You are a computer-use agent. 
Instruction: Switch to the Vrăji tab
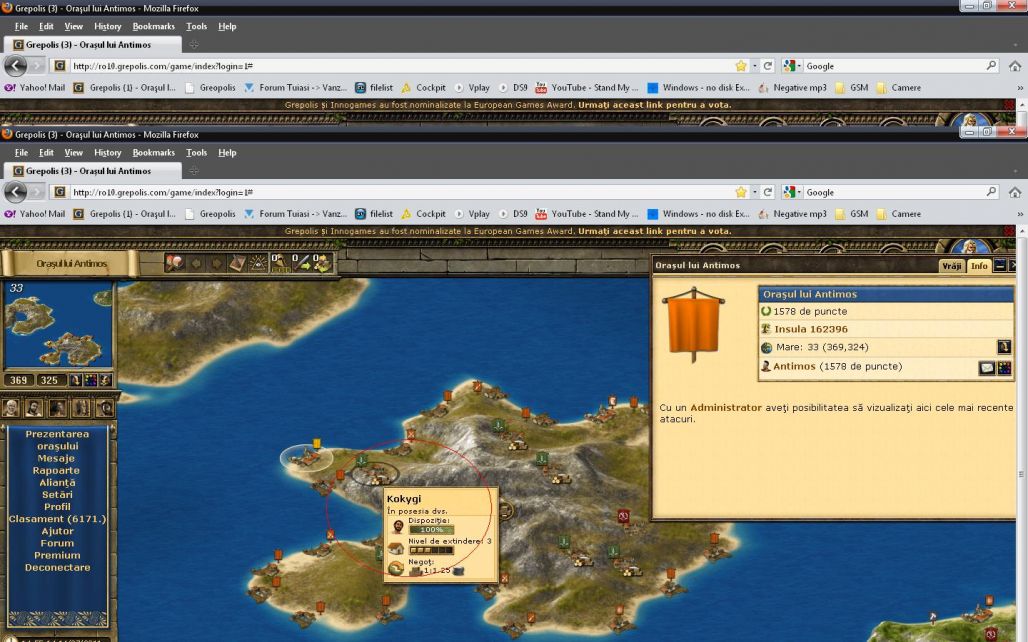pyautogui.click(x=951, y=266)
